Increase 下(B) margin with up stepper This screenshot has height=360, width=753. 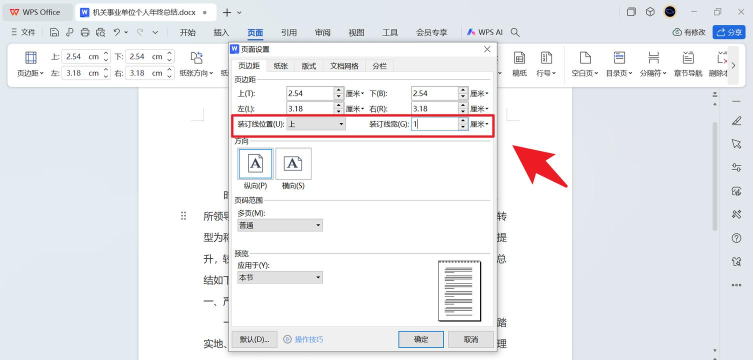(463, 90)
